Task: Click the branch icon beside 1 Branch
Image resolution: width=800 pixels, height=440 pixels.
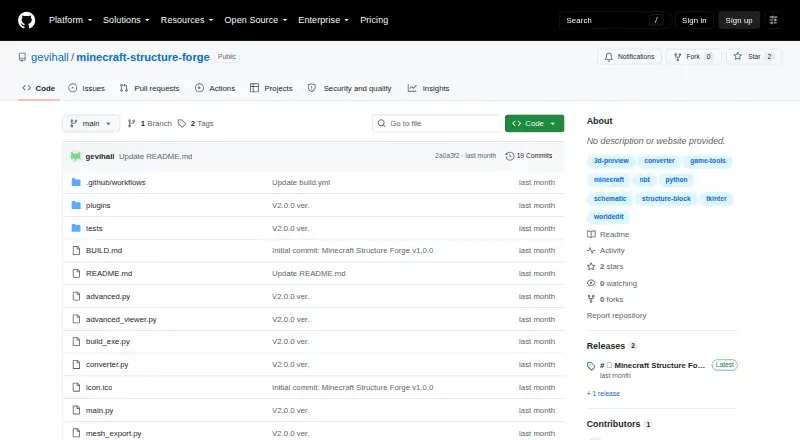Action: (x=131, y=124)
